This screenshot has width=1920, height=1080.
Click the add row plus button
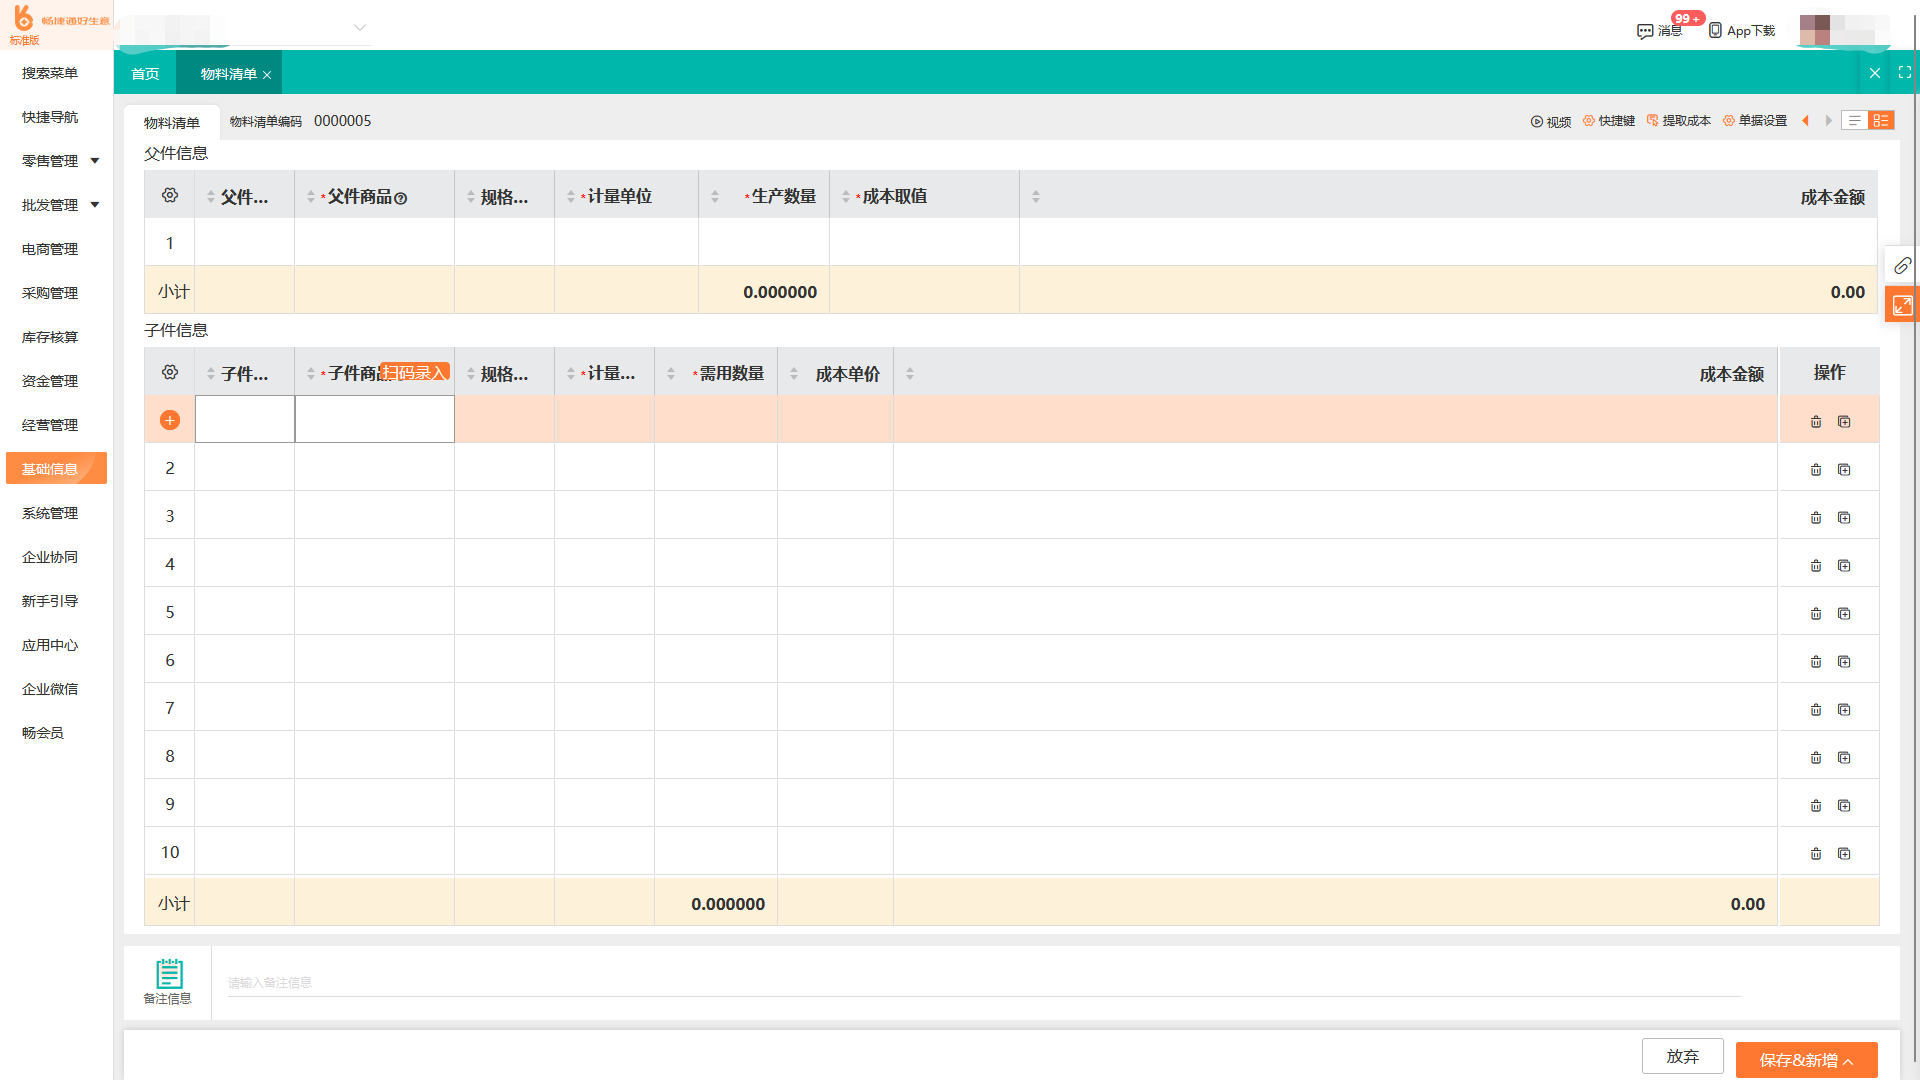169,421
